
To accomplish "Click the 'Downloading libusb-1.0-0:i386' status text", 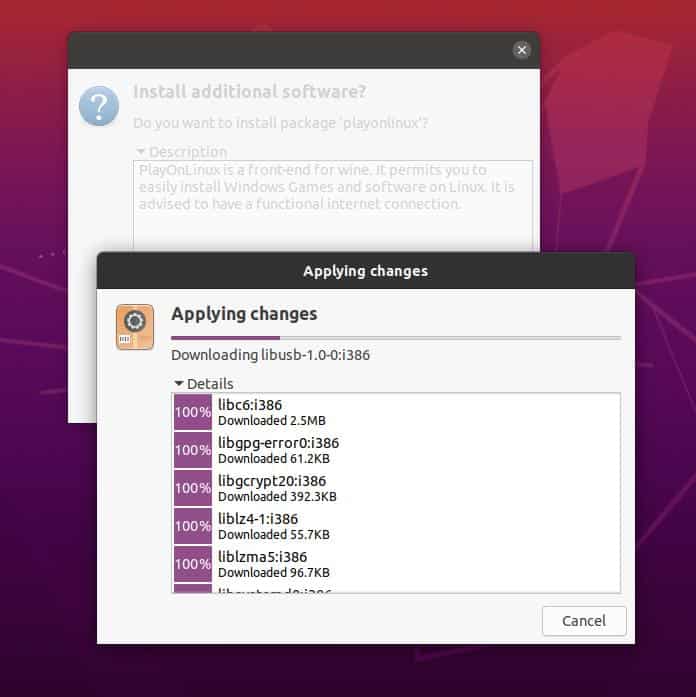I will pyautogui.click(x=270, y=355).
